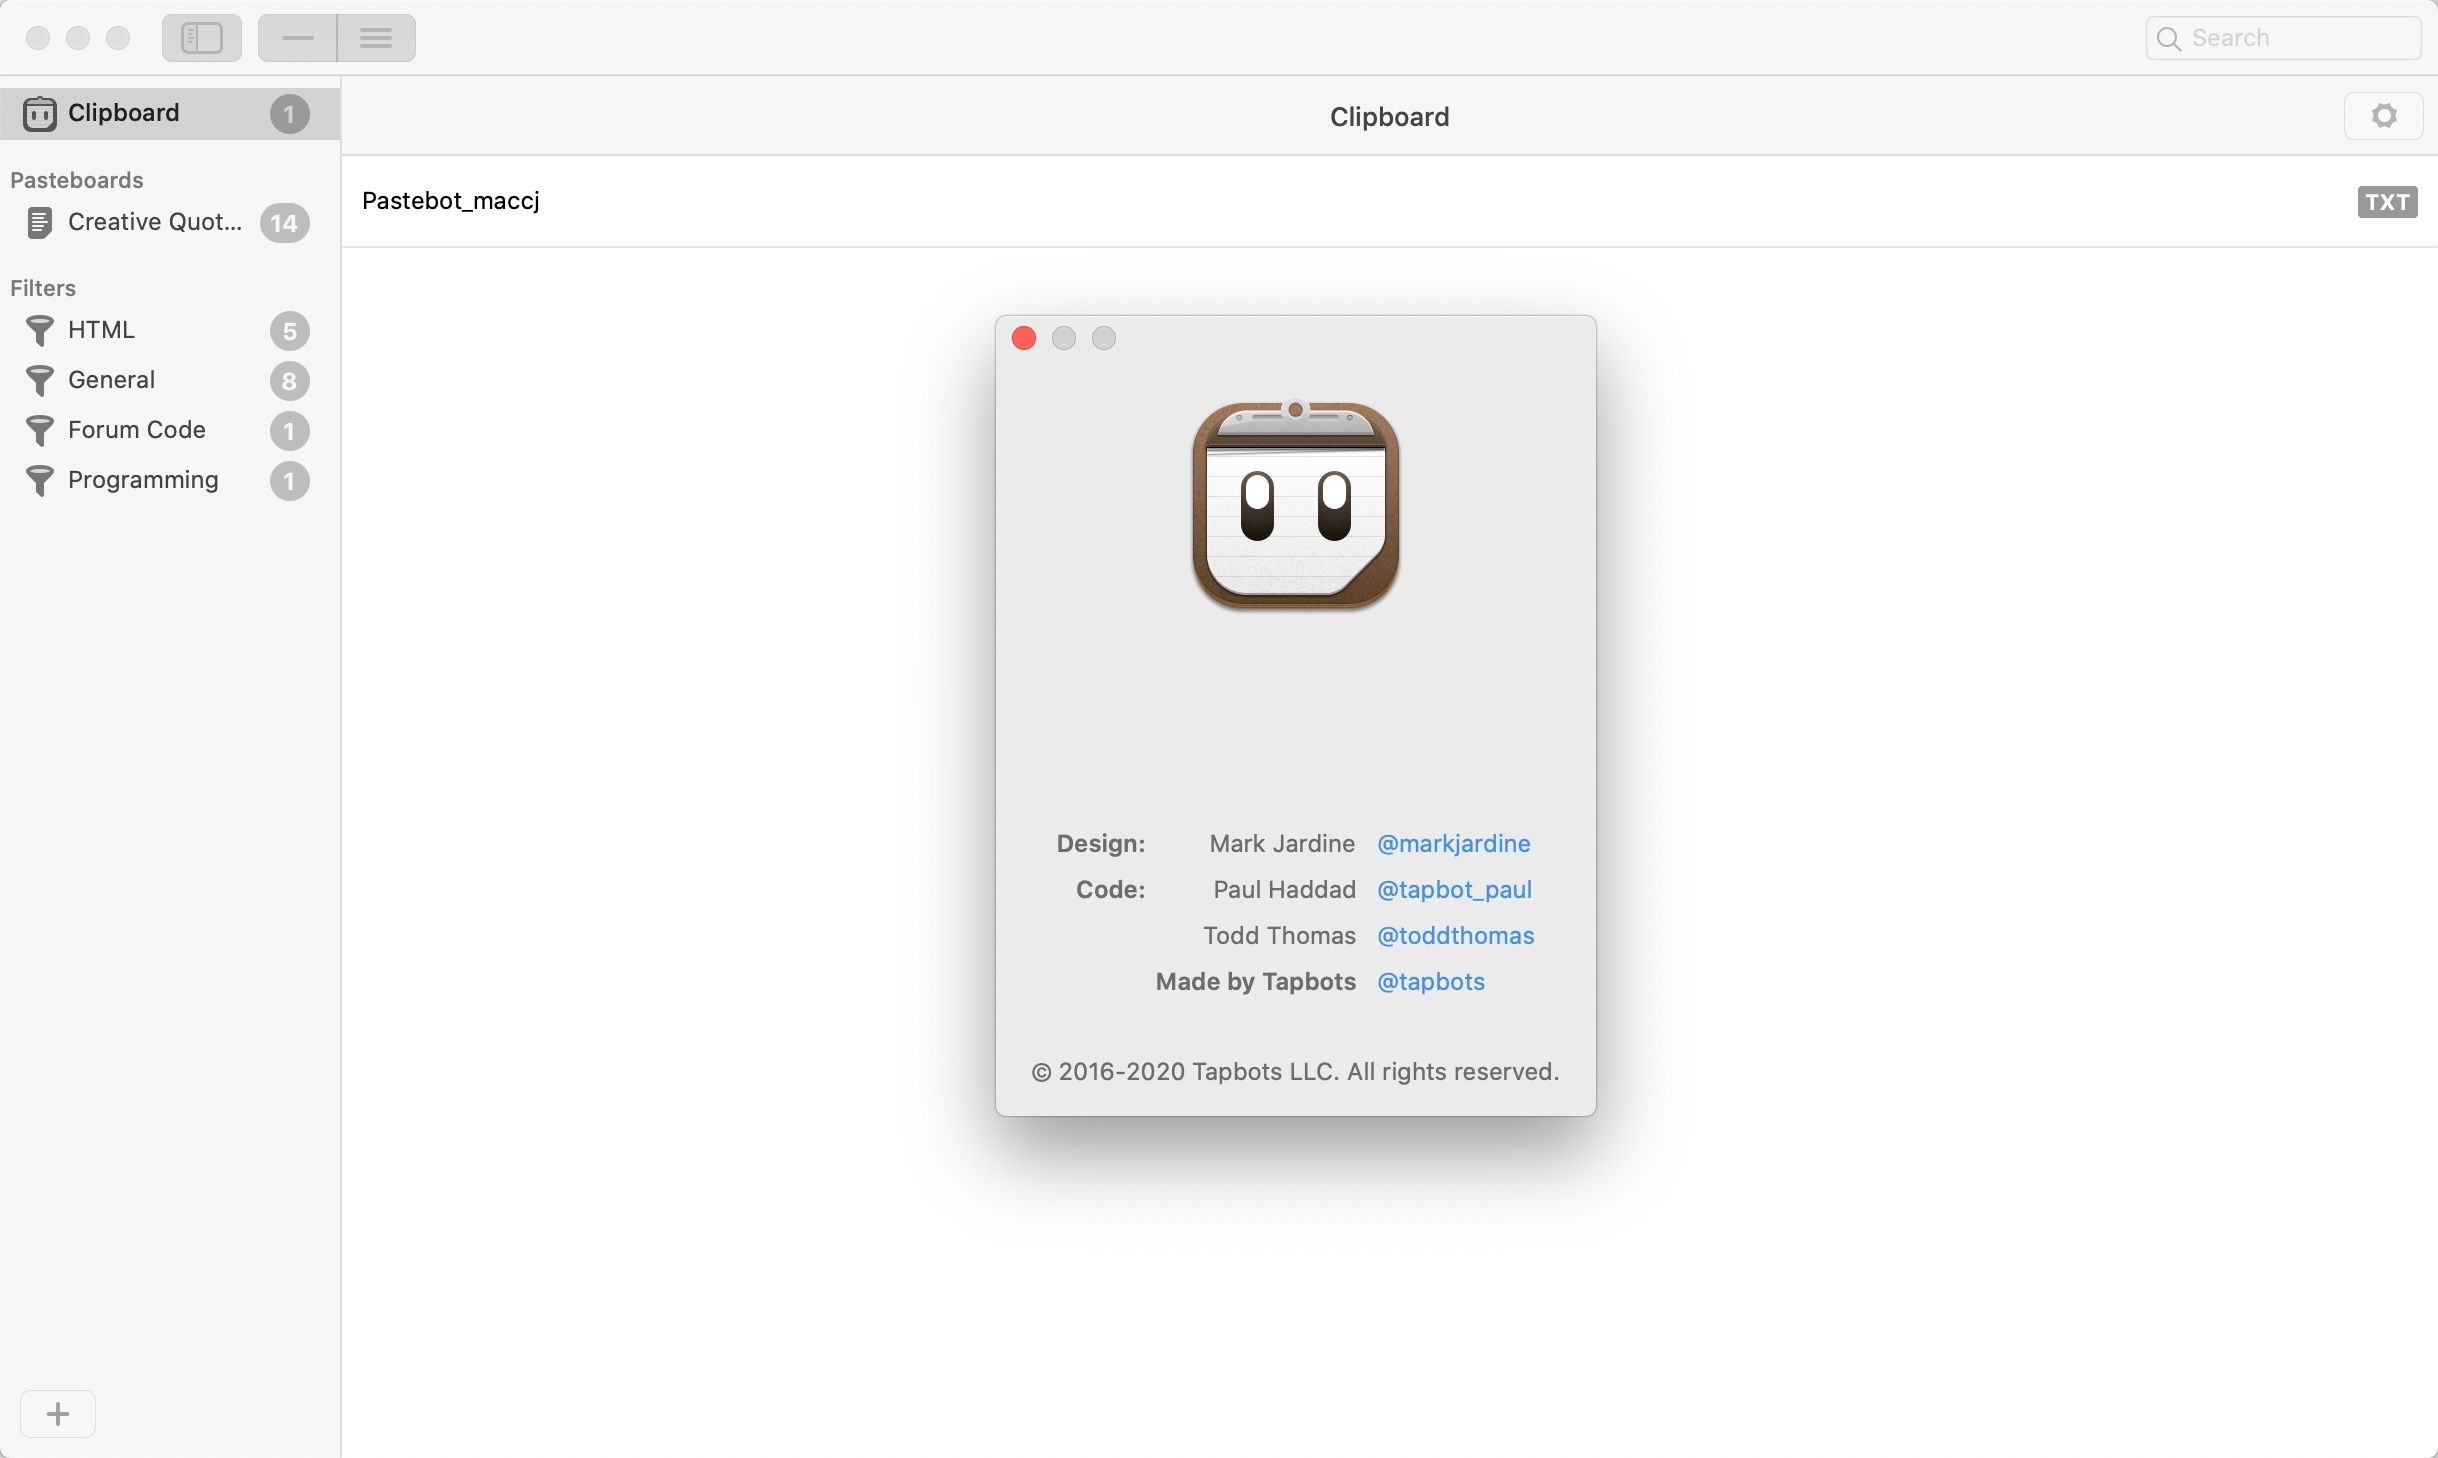Viewport: 2438px width, 1458px height.
Task: Select the Forum Code filter
Action: click(x=137, y=430)
